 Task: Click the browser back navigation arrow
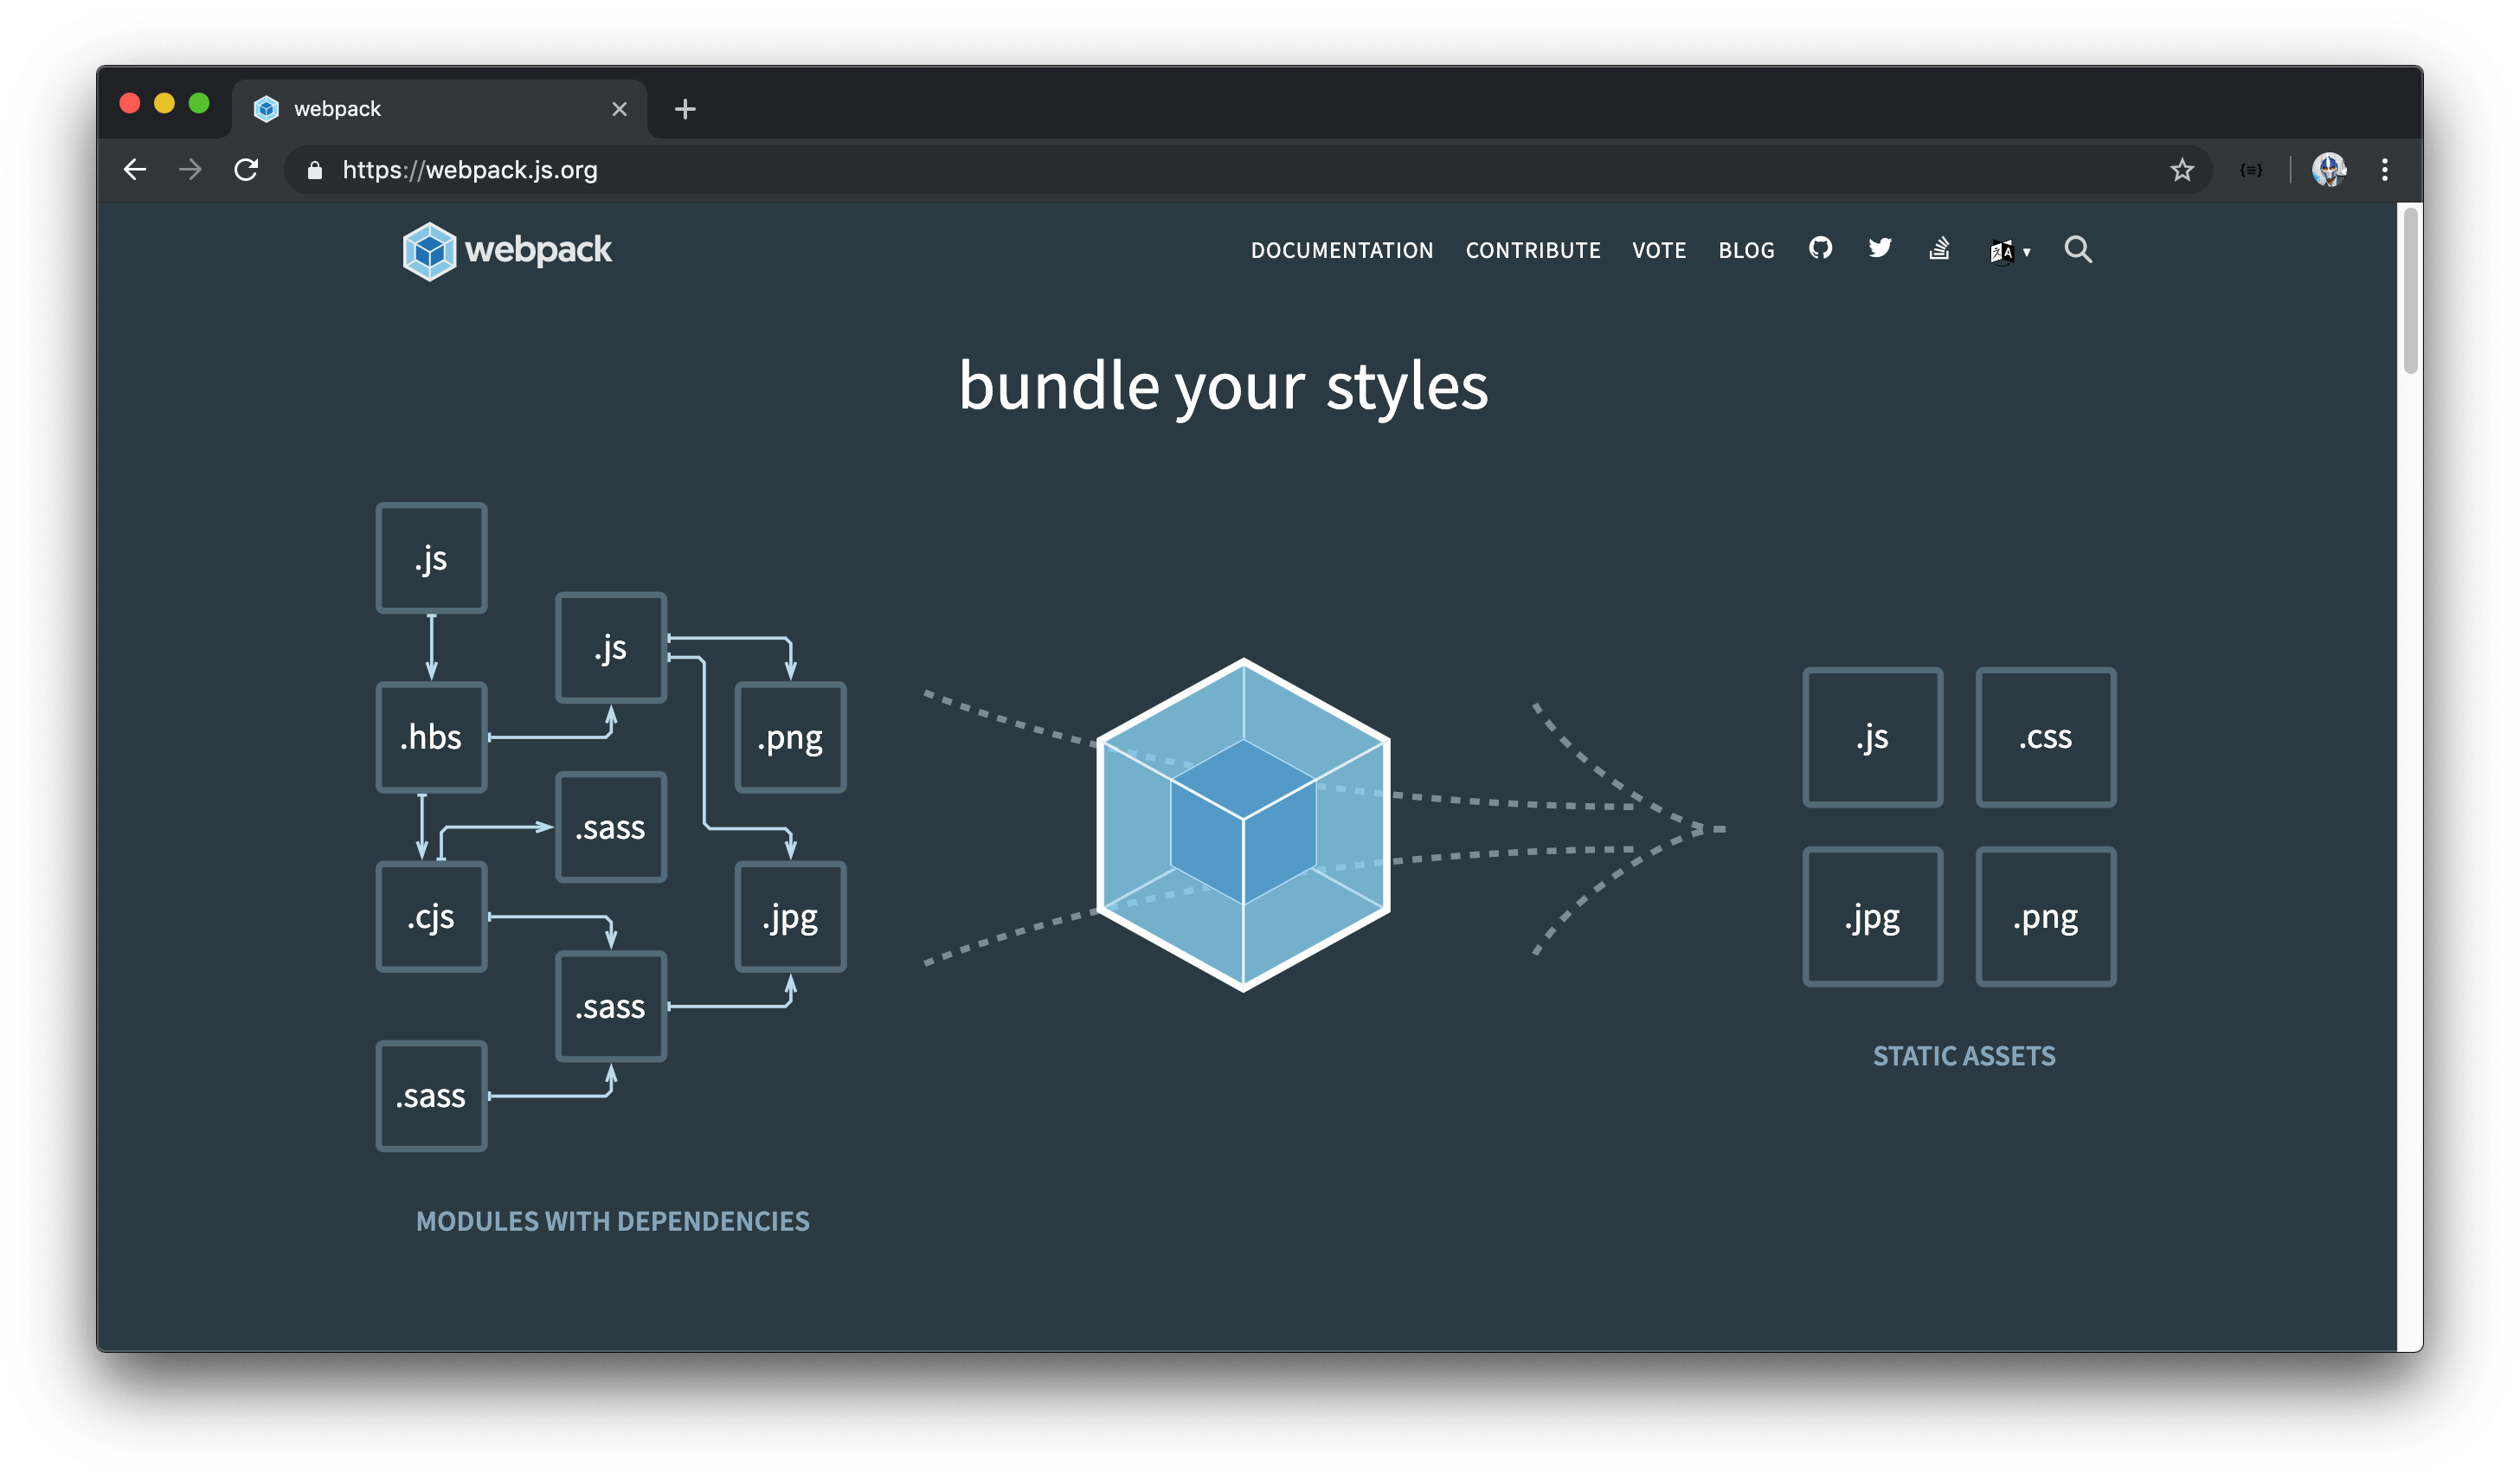pos(138,169)
